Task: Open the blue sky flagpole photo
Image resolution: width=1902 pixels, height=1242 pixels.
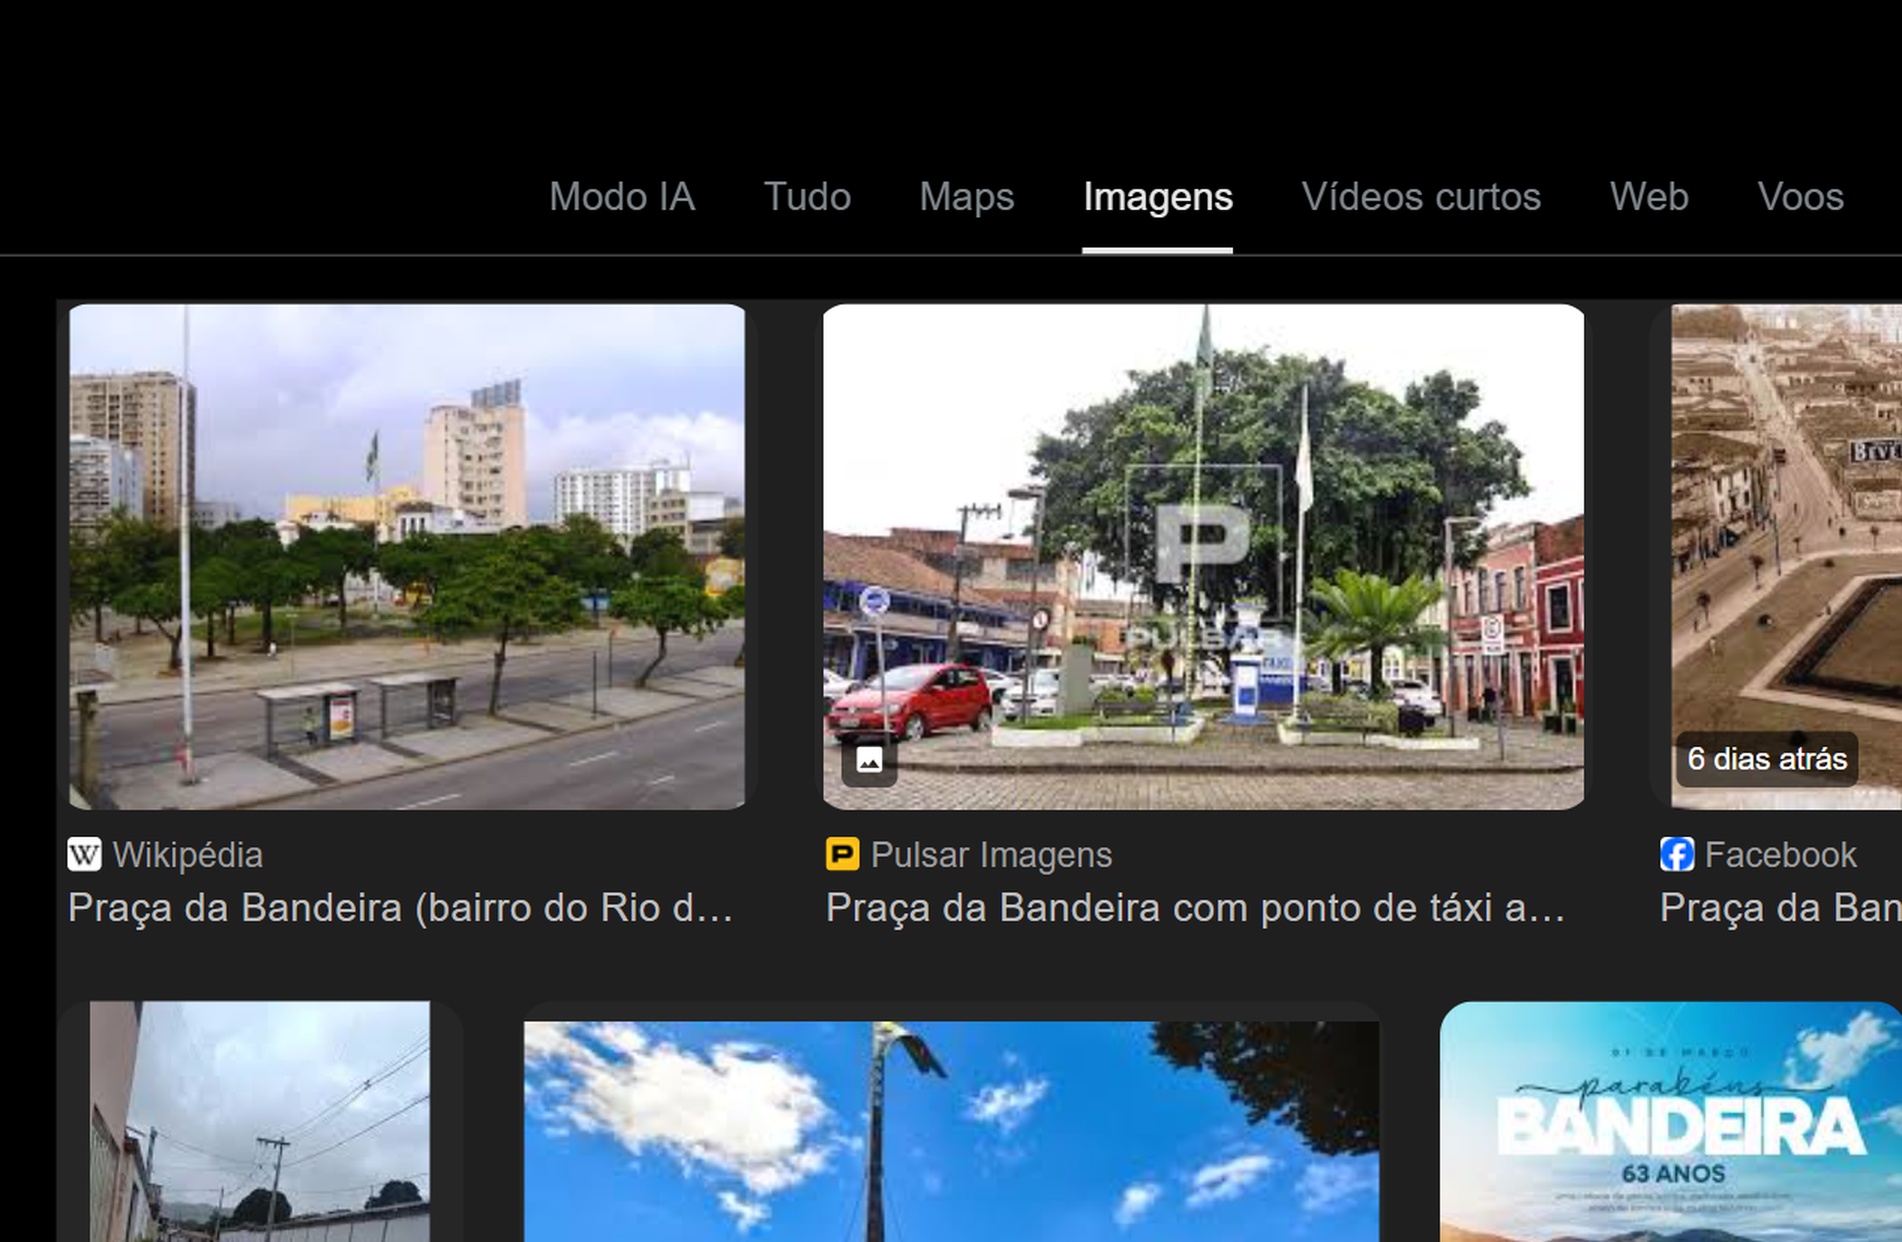Action: [951, 1130]
